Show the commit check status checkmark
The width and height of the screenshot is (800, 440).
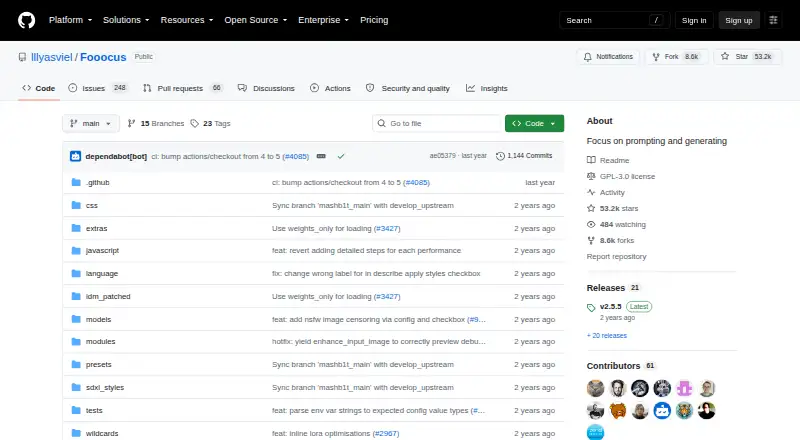(341, 156)
